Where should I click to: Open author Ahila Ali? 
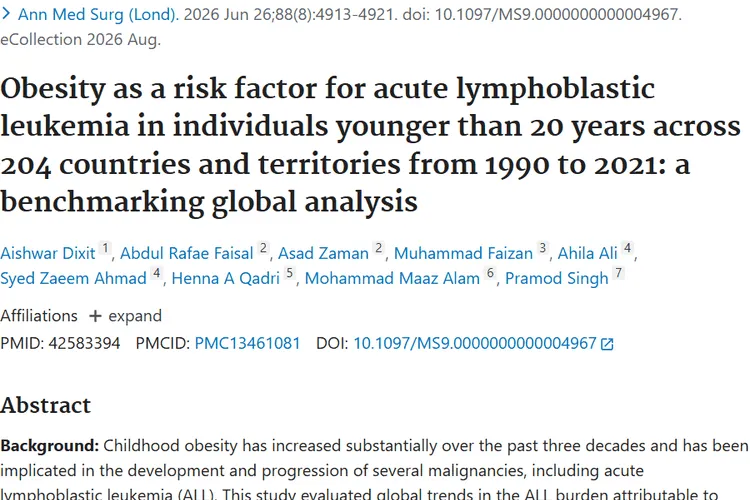coord(587,253)
